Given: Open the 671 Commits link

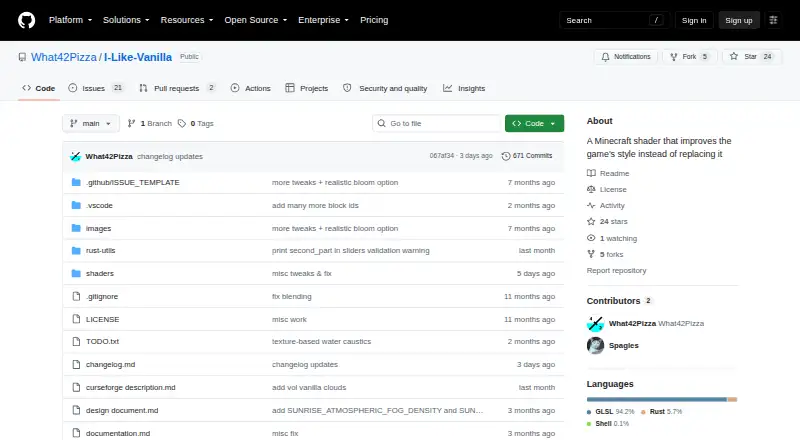Looking at the screenshot, I should 527,156.
